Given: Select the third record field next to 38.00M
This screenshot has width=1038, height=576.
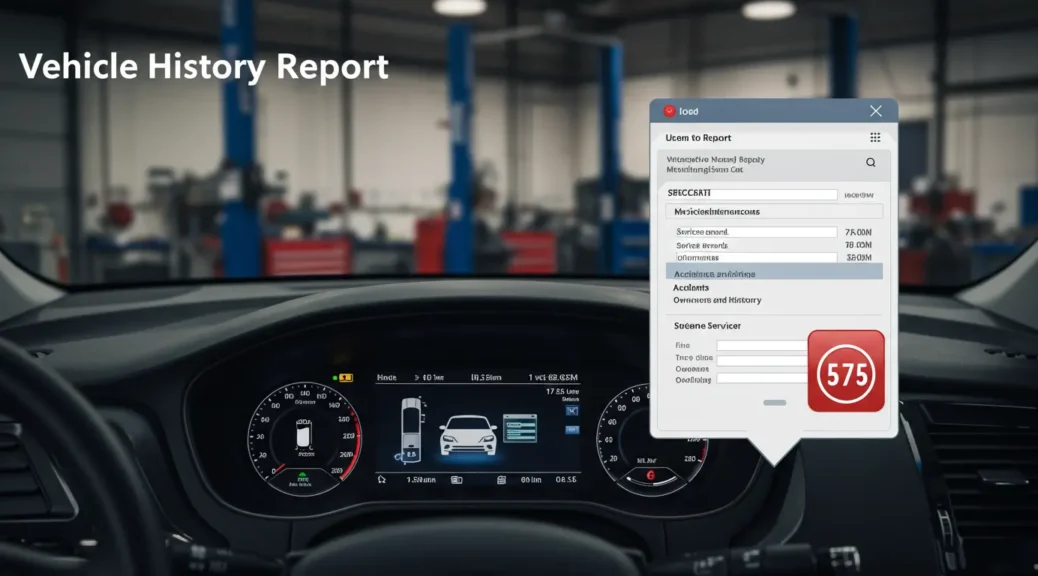Looking at the screenshot, I should (756, 258).
